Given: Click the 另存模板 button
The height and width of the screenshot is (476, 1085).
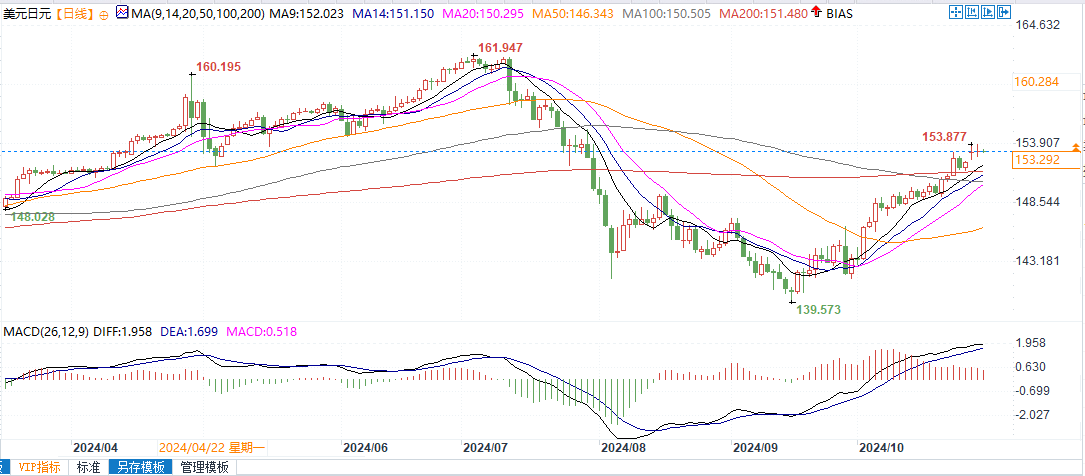Looking at the screenshot, I should click(x=139, y=467).
